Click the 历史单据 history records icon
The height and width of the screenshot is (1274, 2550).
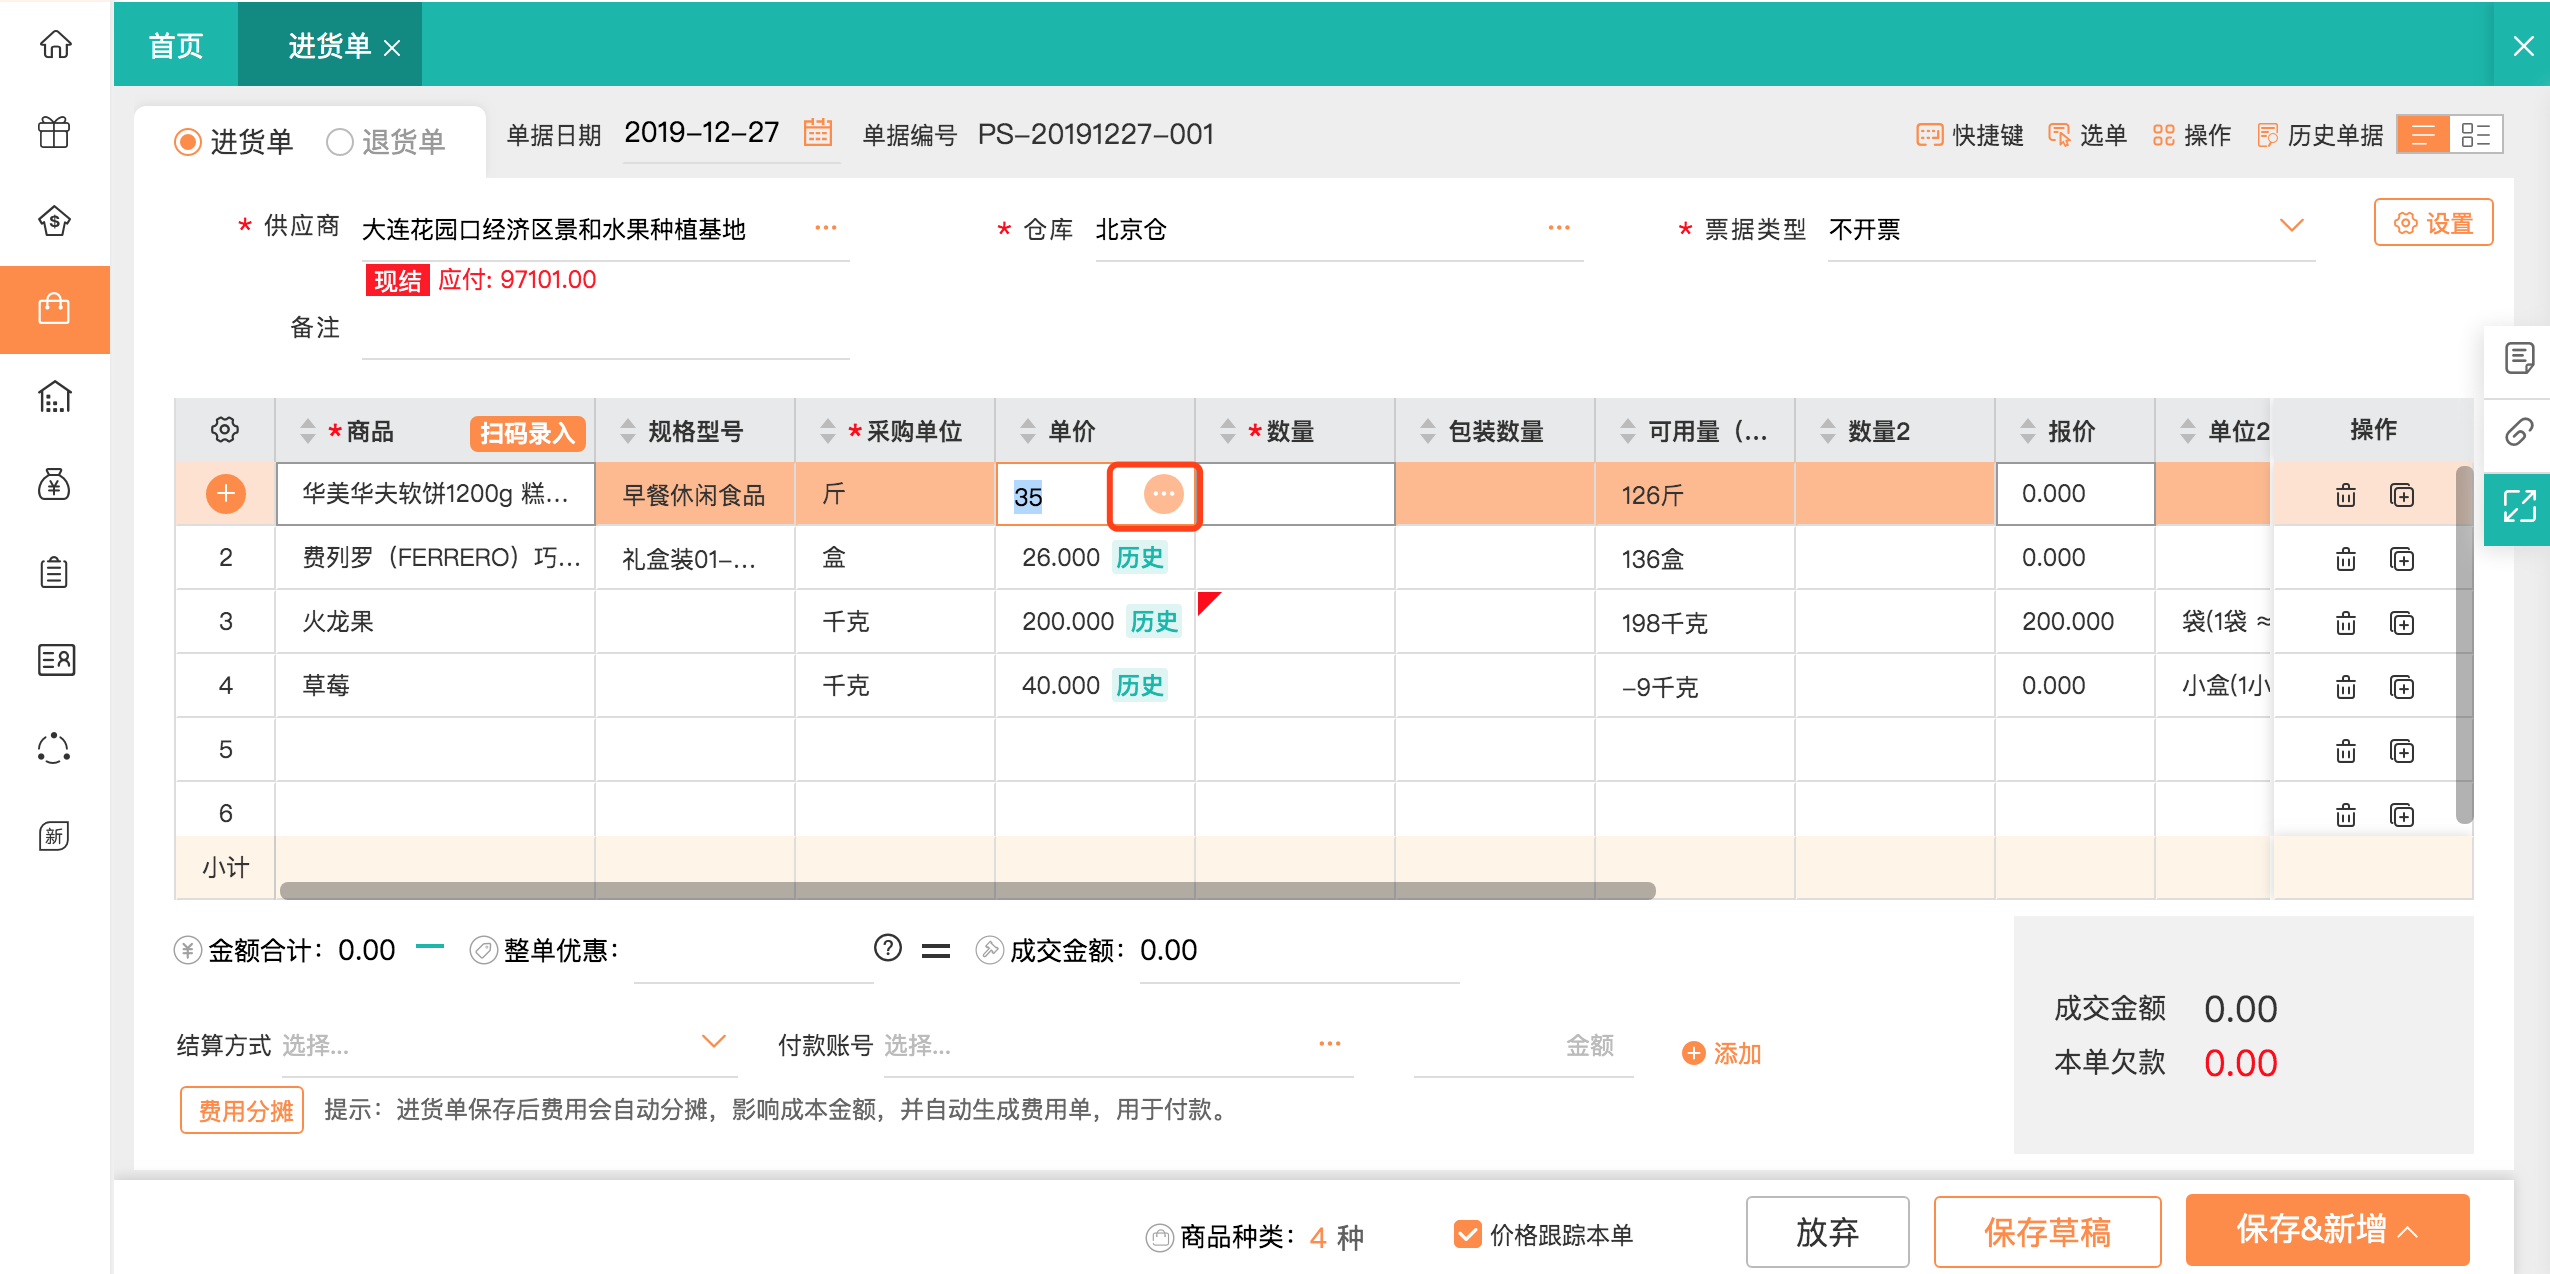click(2270, 137)
